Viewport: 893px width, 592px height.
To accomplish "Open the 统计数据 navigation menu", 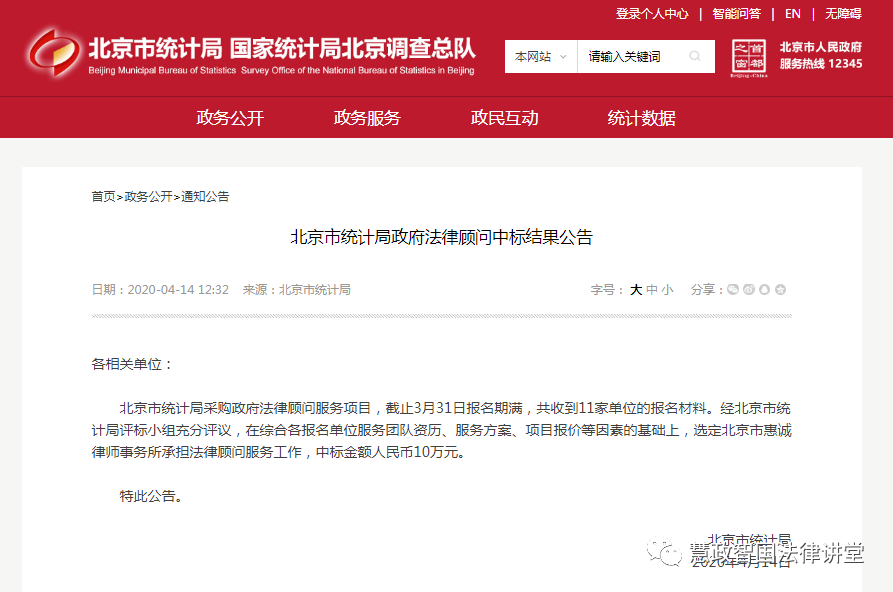I will 641,118.
